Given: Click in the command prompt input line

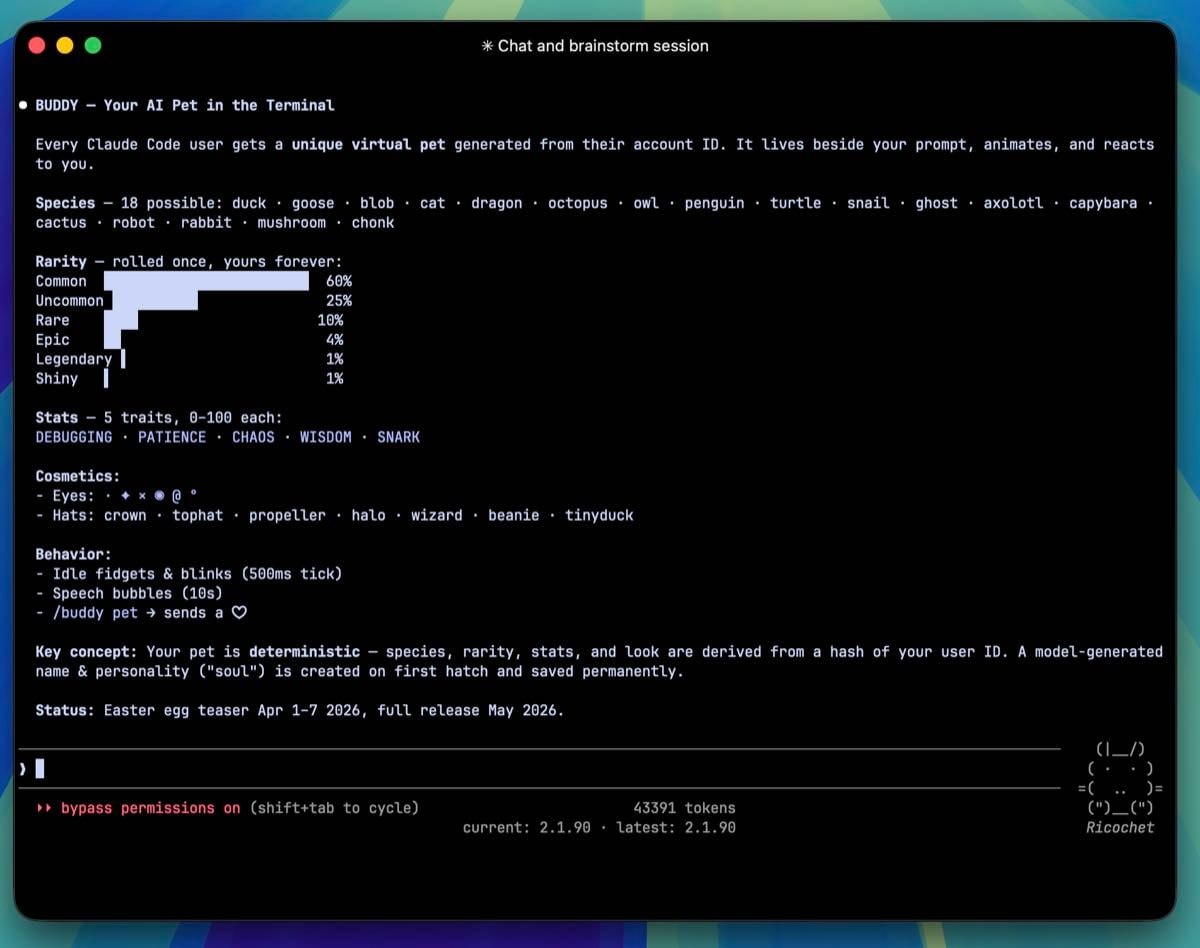Looking at the screenshot, I should [x=500, y=768].
